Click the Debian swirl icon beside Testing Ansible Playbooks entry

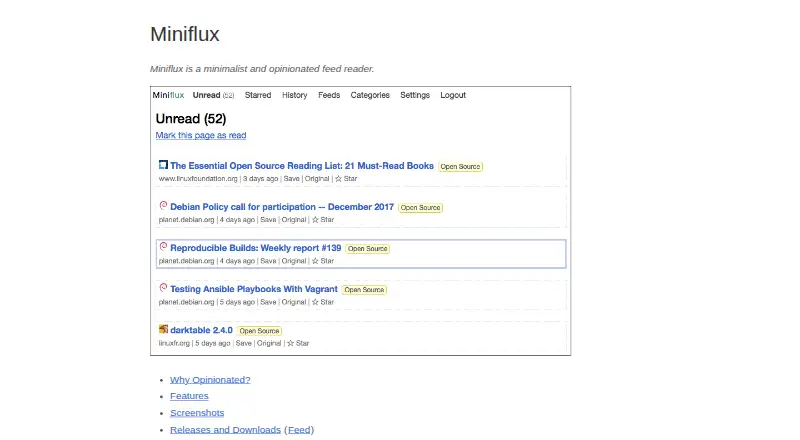[163, 287]
